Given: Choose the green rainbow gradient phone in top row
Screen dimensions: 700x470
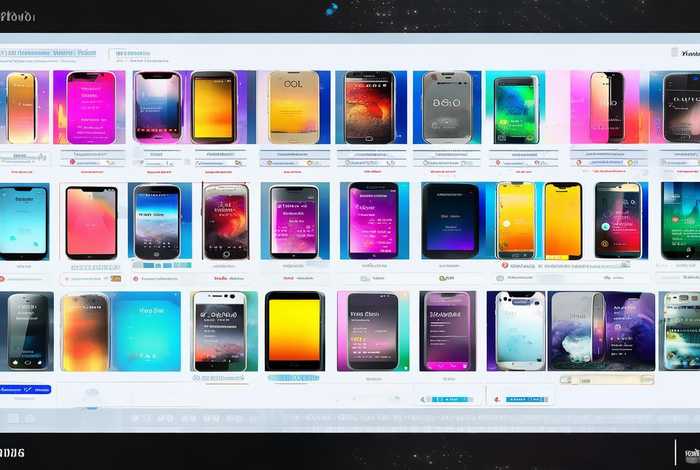Looking at the screenshot, I should (520, 107).
